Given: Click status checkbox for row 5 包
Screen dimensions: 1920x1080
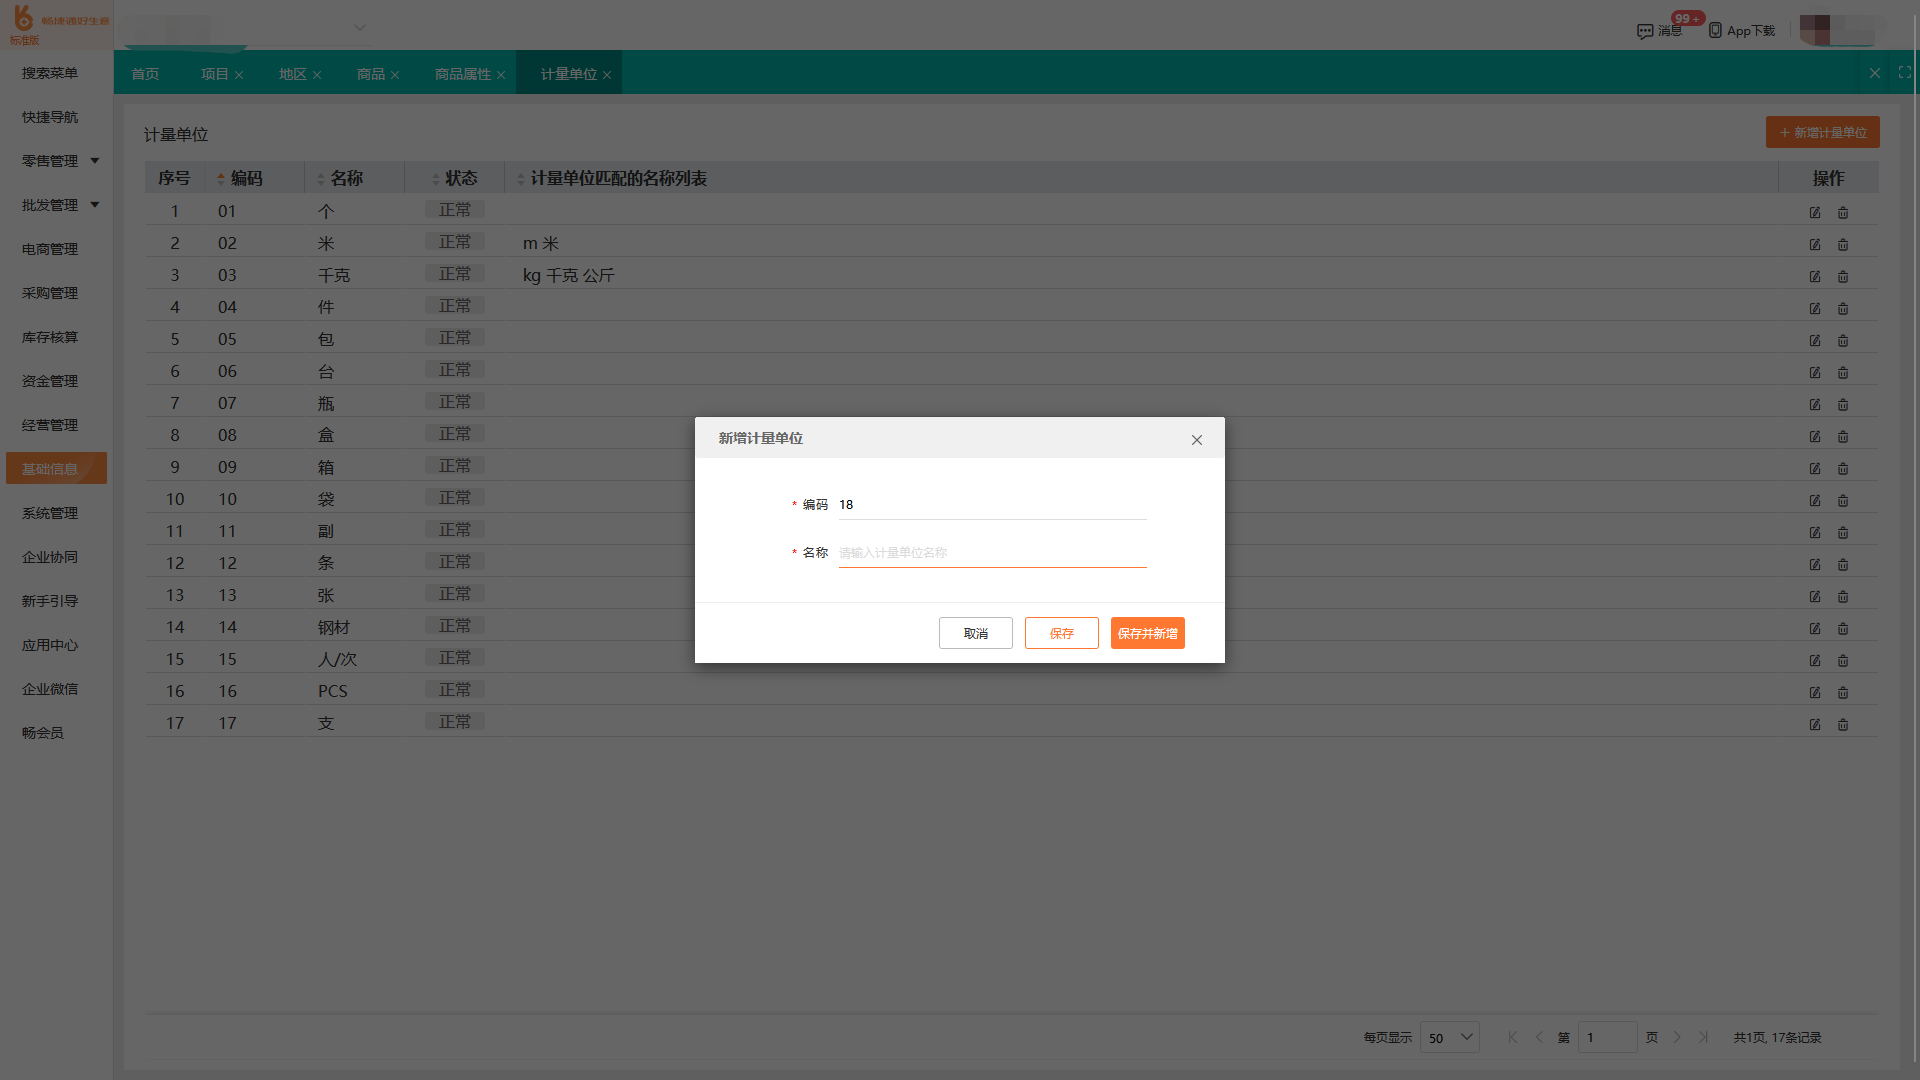Looking at the screenshot, I should [458, 338].
